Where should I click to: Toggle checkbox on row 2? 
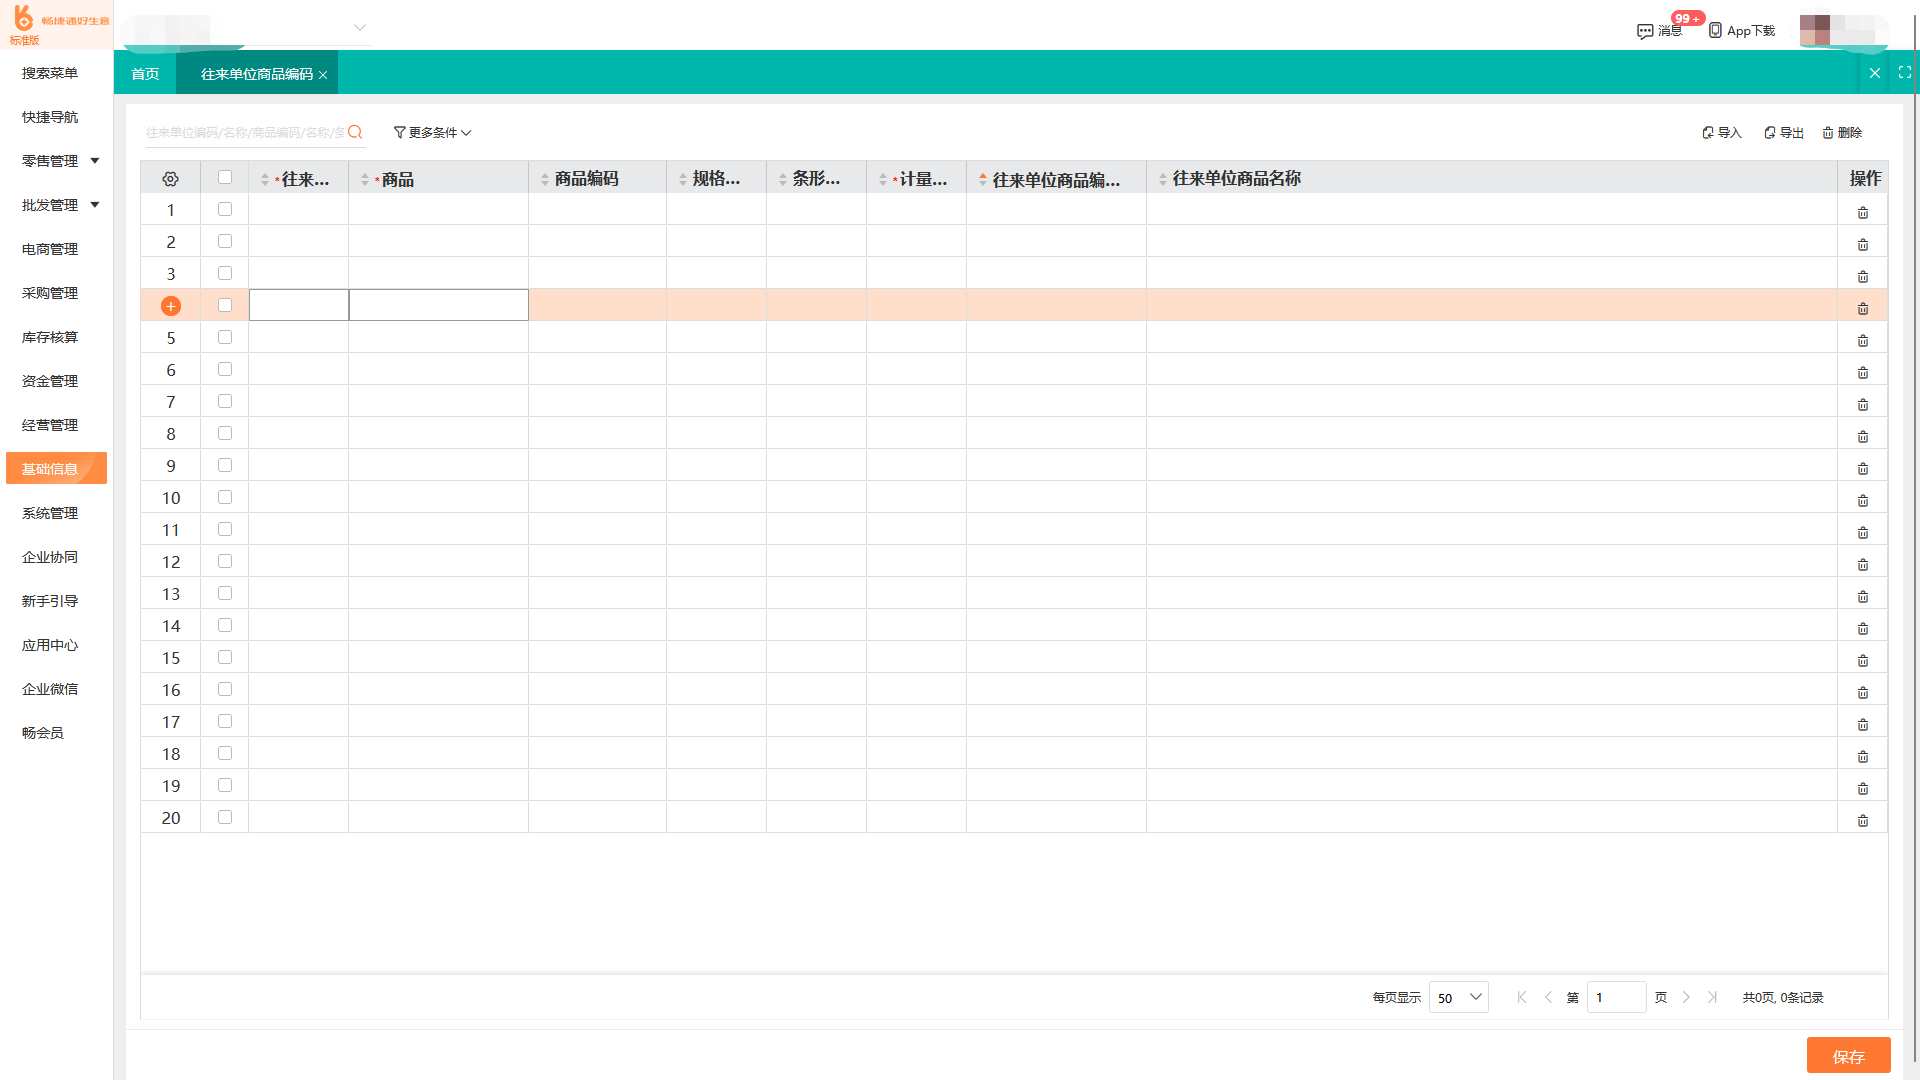pos(224,240)
